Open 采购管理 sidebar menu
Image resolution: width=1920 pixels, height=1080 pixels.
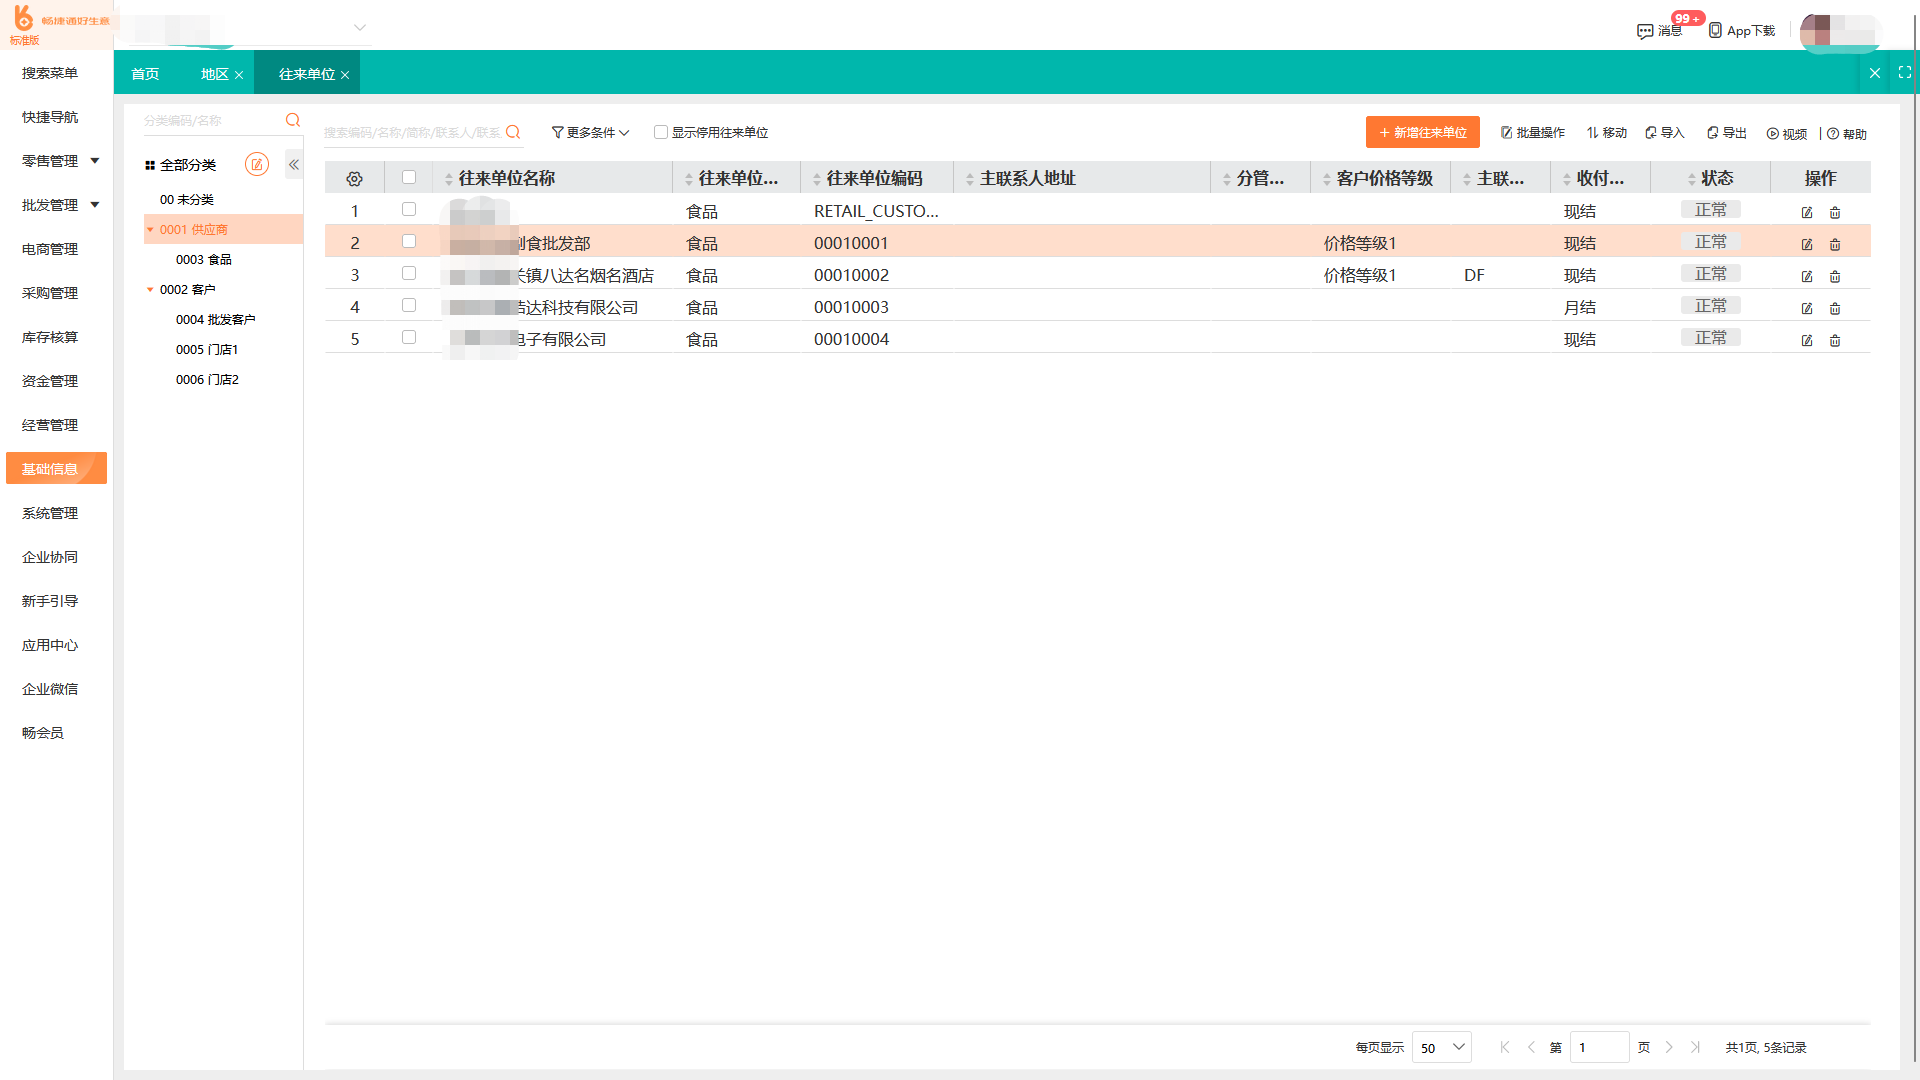[x=51, y=293]
